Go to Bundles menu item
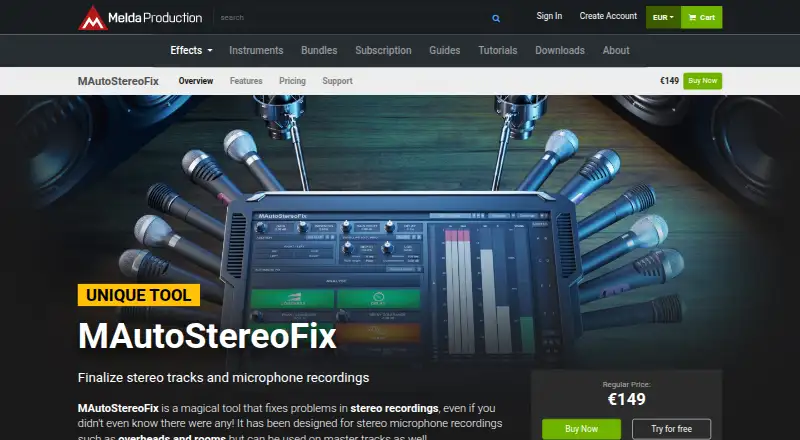Screen dimensions: 800x440 coord(319,50)
